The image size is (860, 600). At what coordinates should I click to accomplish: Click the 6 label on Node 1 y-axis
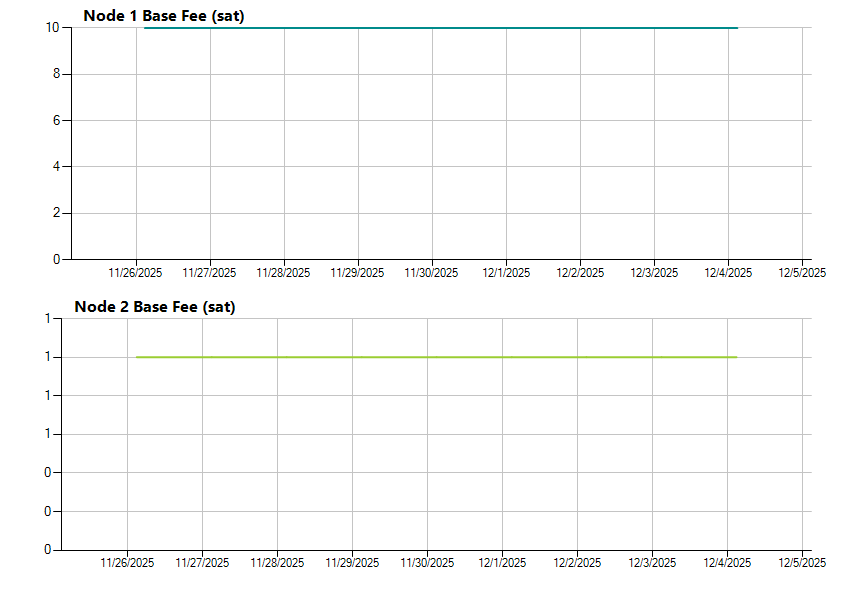click(x=56, y=120)
